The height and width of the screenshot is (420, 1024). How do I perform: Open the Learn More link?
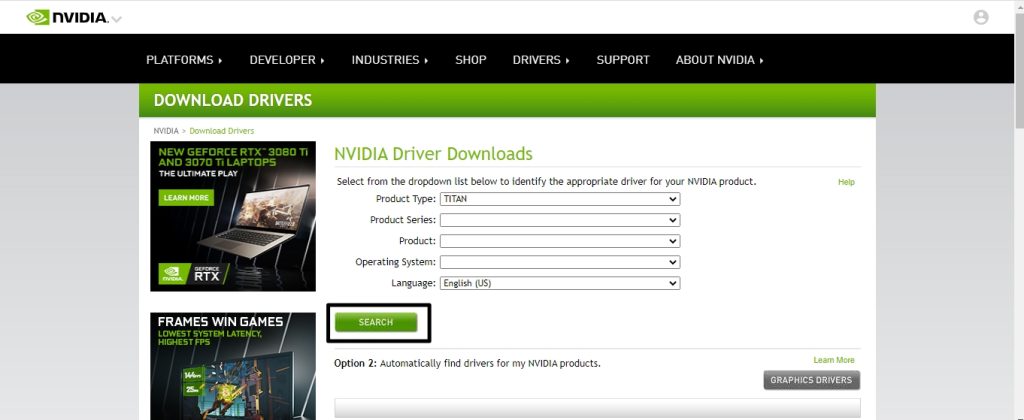pyautogui.click(x=833, y=360)
